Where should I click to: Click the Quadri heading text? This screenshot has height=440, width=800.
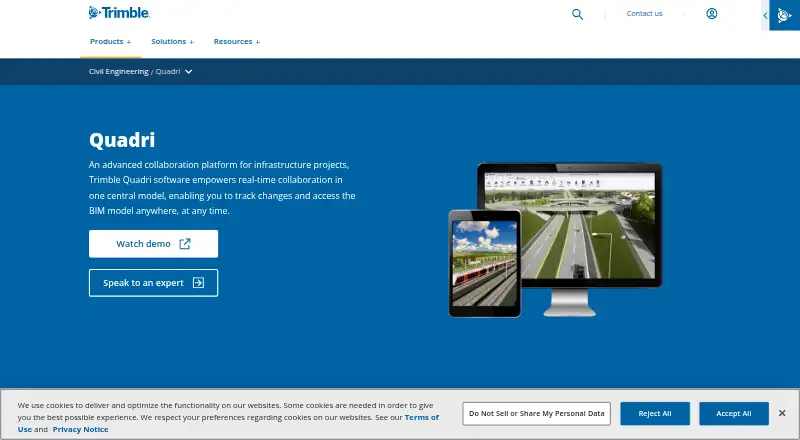(122, 140)
